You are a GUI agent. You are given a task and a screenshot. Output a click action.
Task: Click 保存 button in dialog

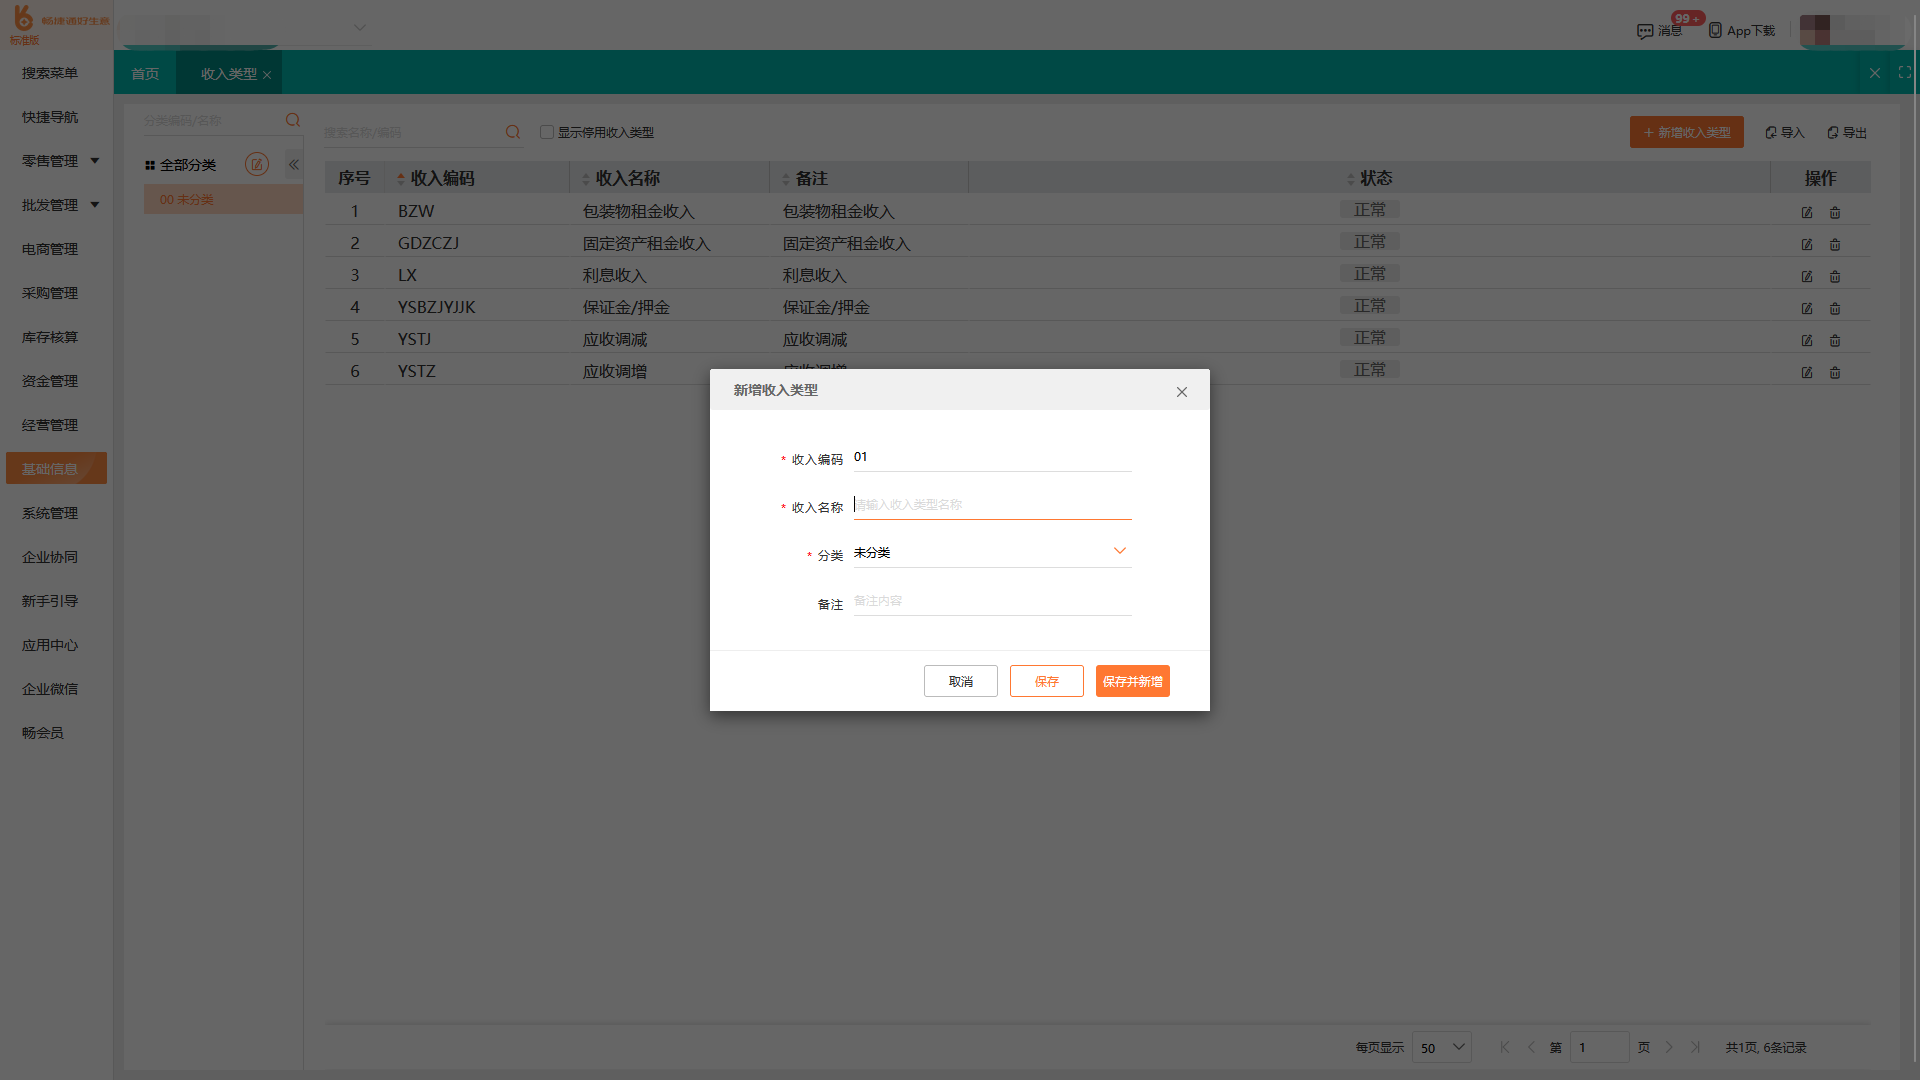[x=1047, y=680]
